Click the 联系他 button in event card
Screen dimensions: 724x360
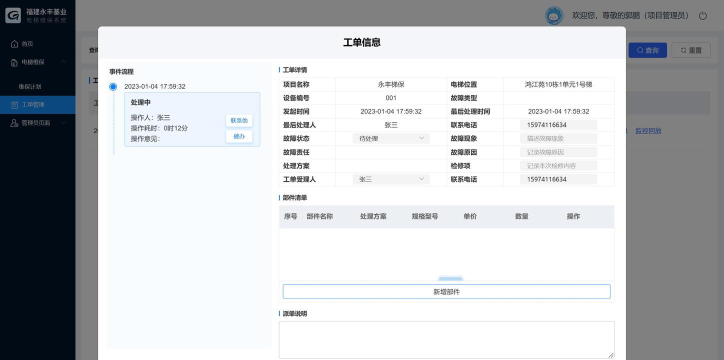tap(239, 120)
